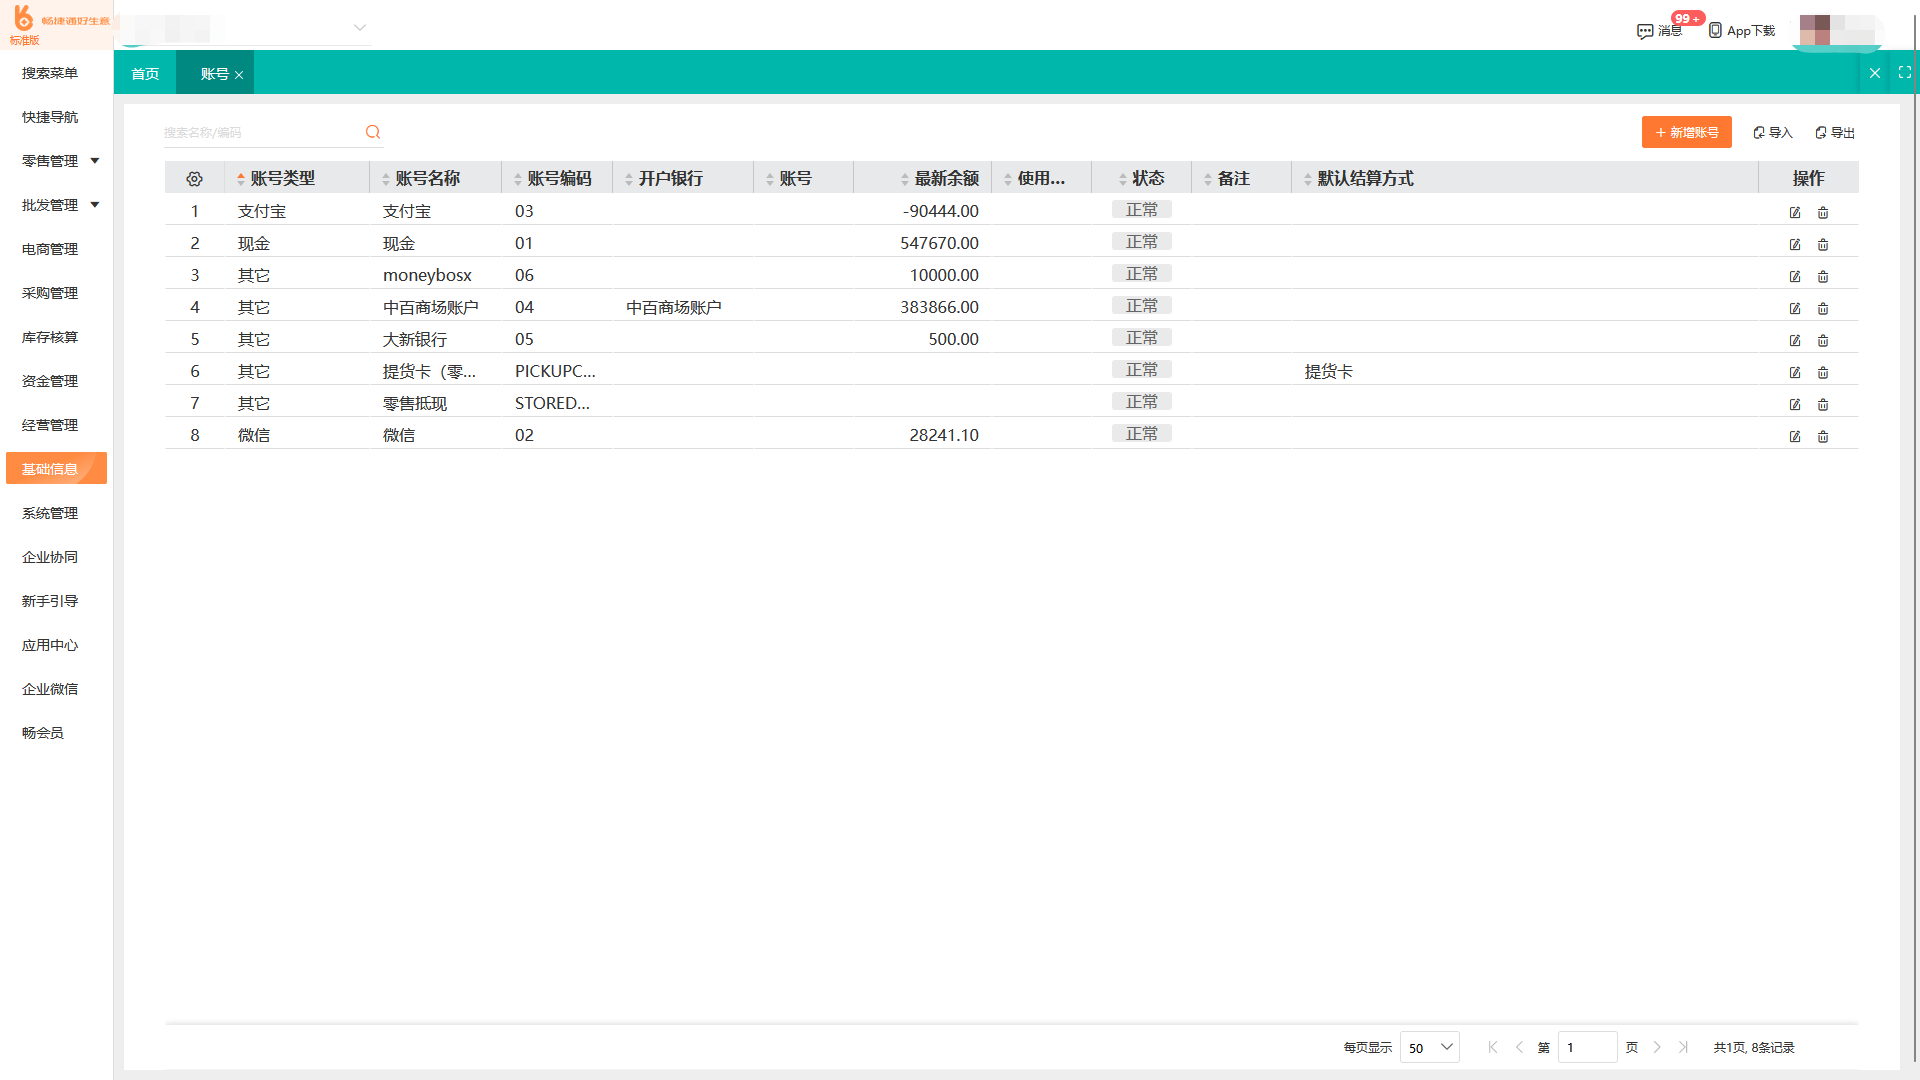The image size is (1920, 1080).
Task: Click the 首页 home tab
Action: (146, 74)
